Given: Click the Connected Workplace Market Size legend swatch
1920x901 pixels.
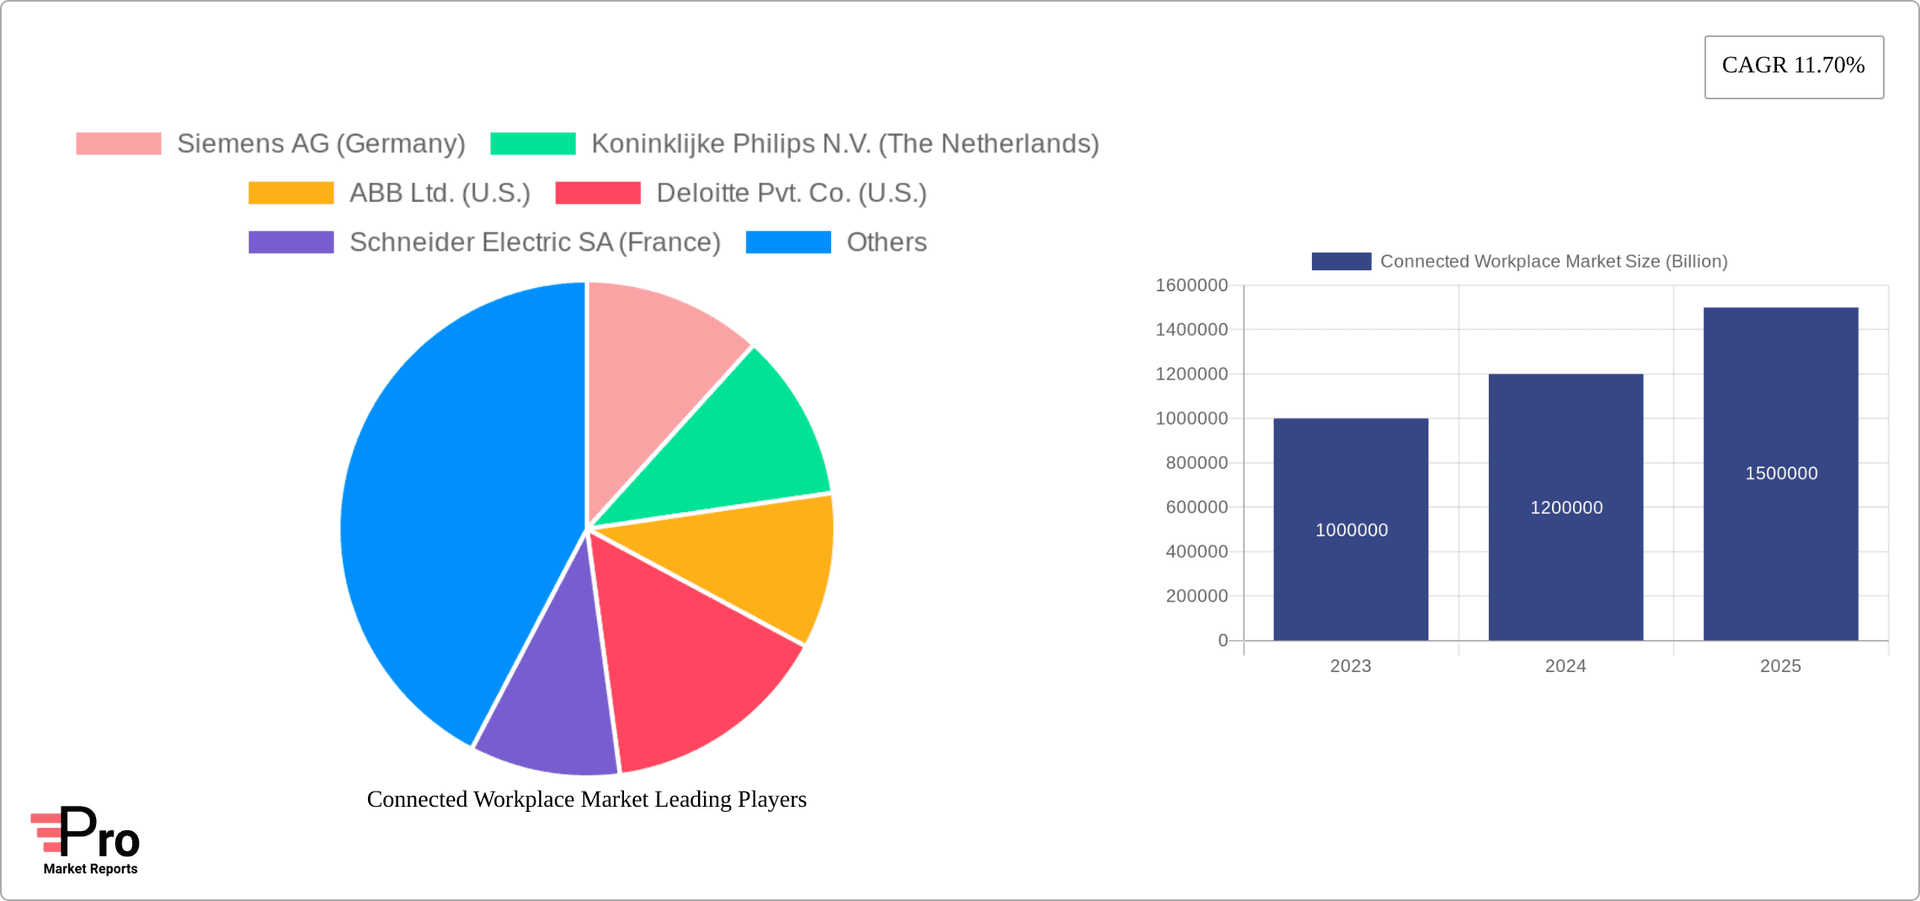Looking at the screenshot, I should [1340, 261].
